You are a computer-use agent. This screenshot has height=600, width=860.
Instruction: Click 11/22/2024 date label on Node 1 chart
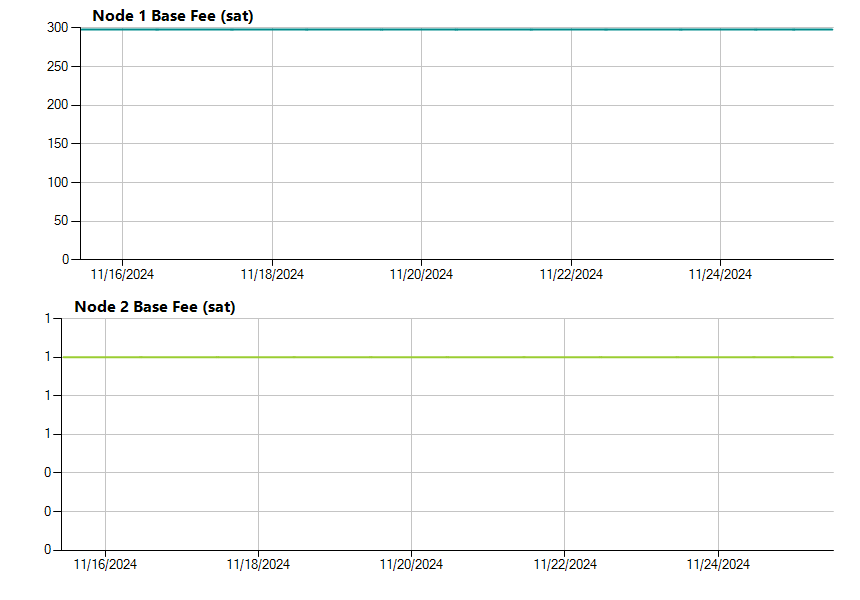coord(571,274)
